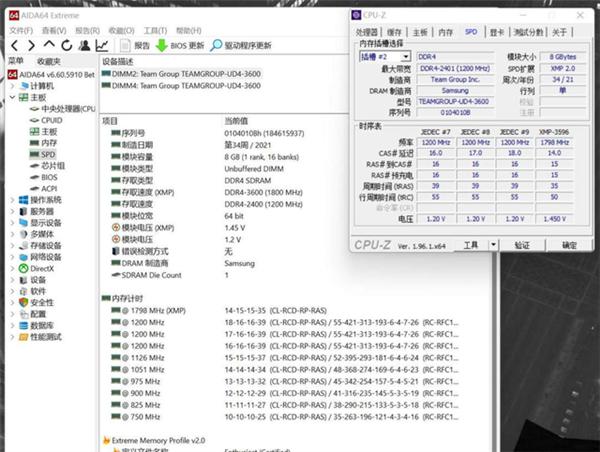Switch to the 内存 tab in CPU-Z
600x452 pixels.
tap(445, 33)
